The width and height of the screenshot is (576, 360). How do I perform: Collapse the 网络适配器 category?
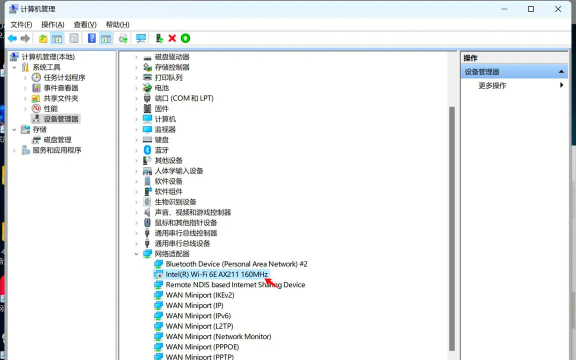136,254
